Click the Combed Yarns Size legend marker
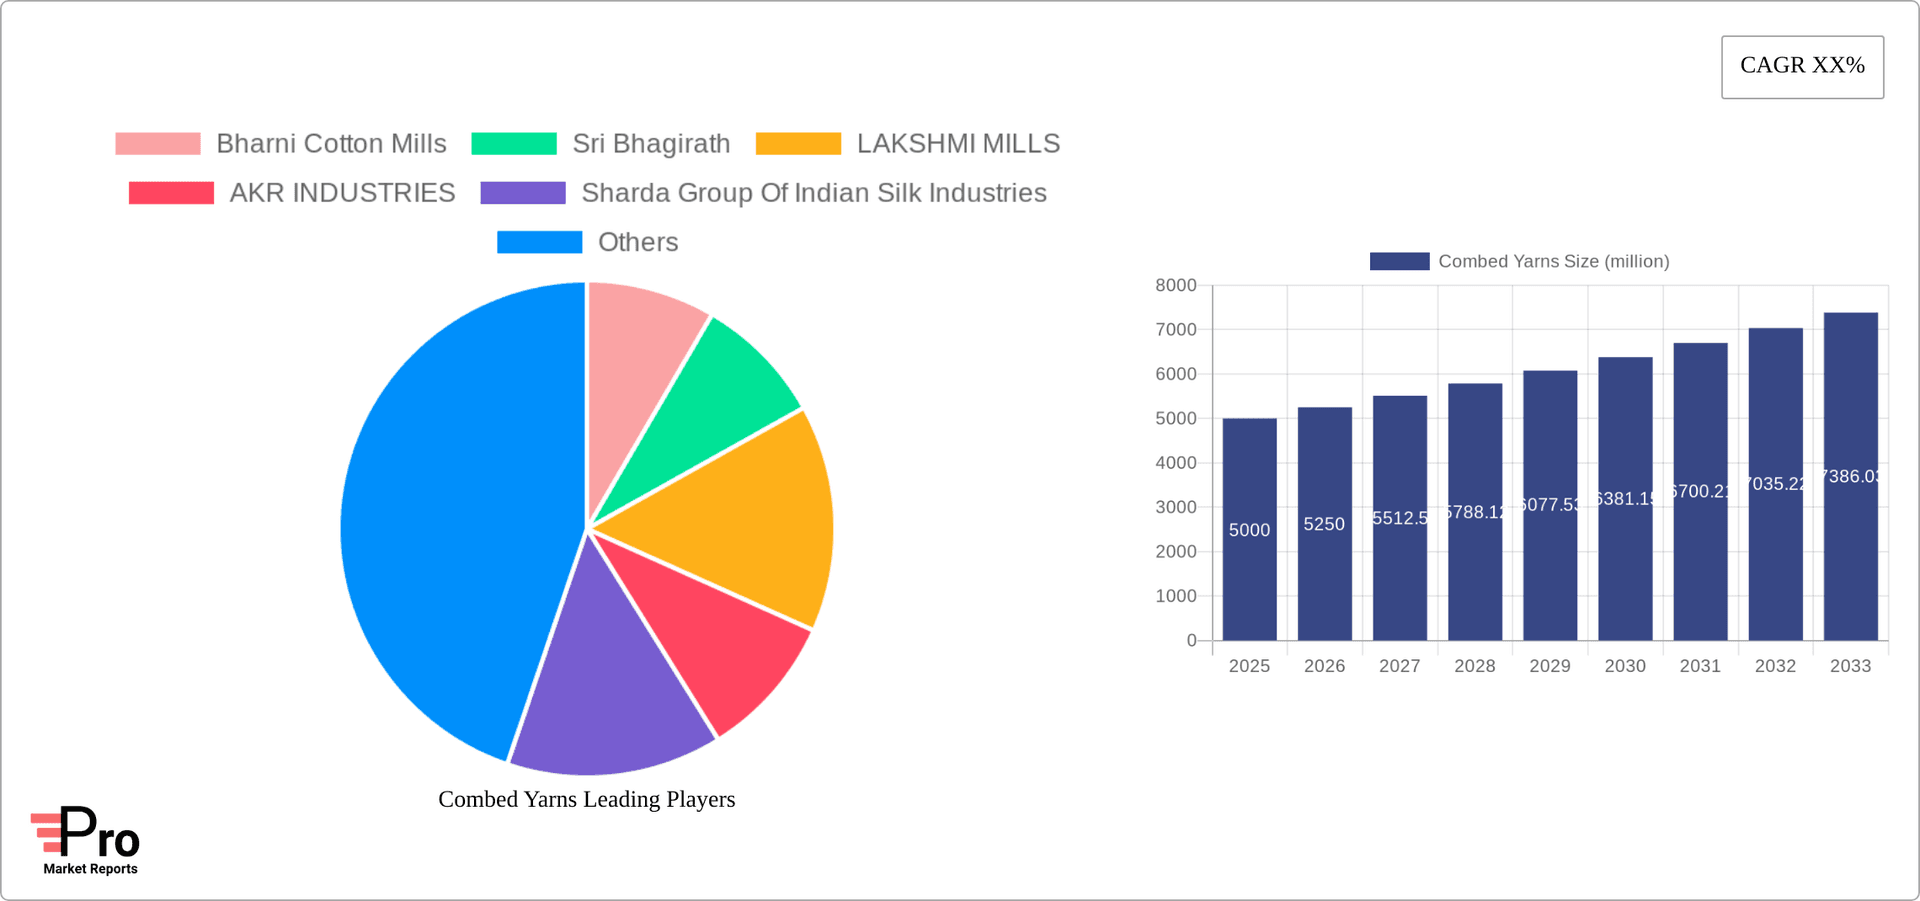Viewport: 1920px width, 901px height. coord(1397,260)
